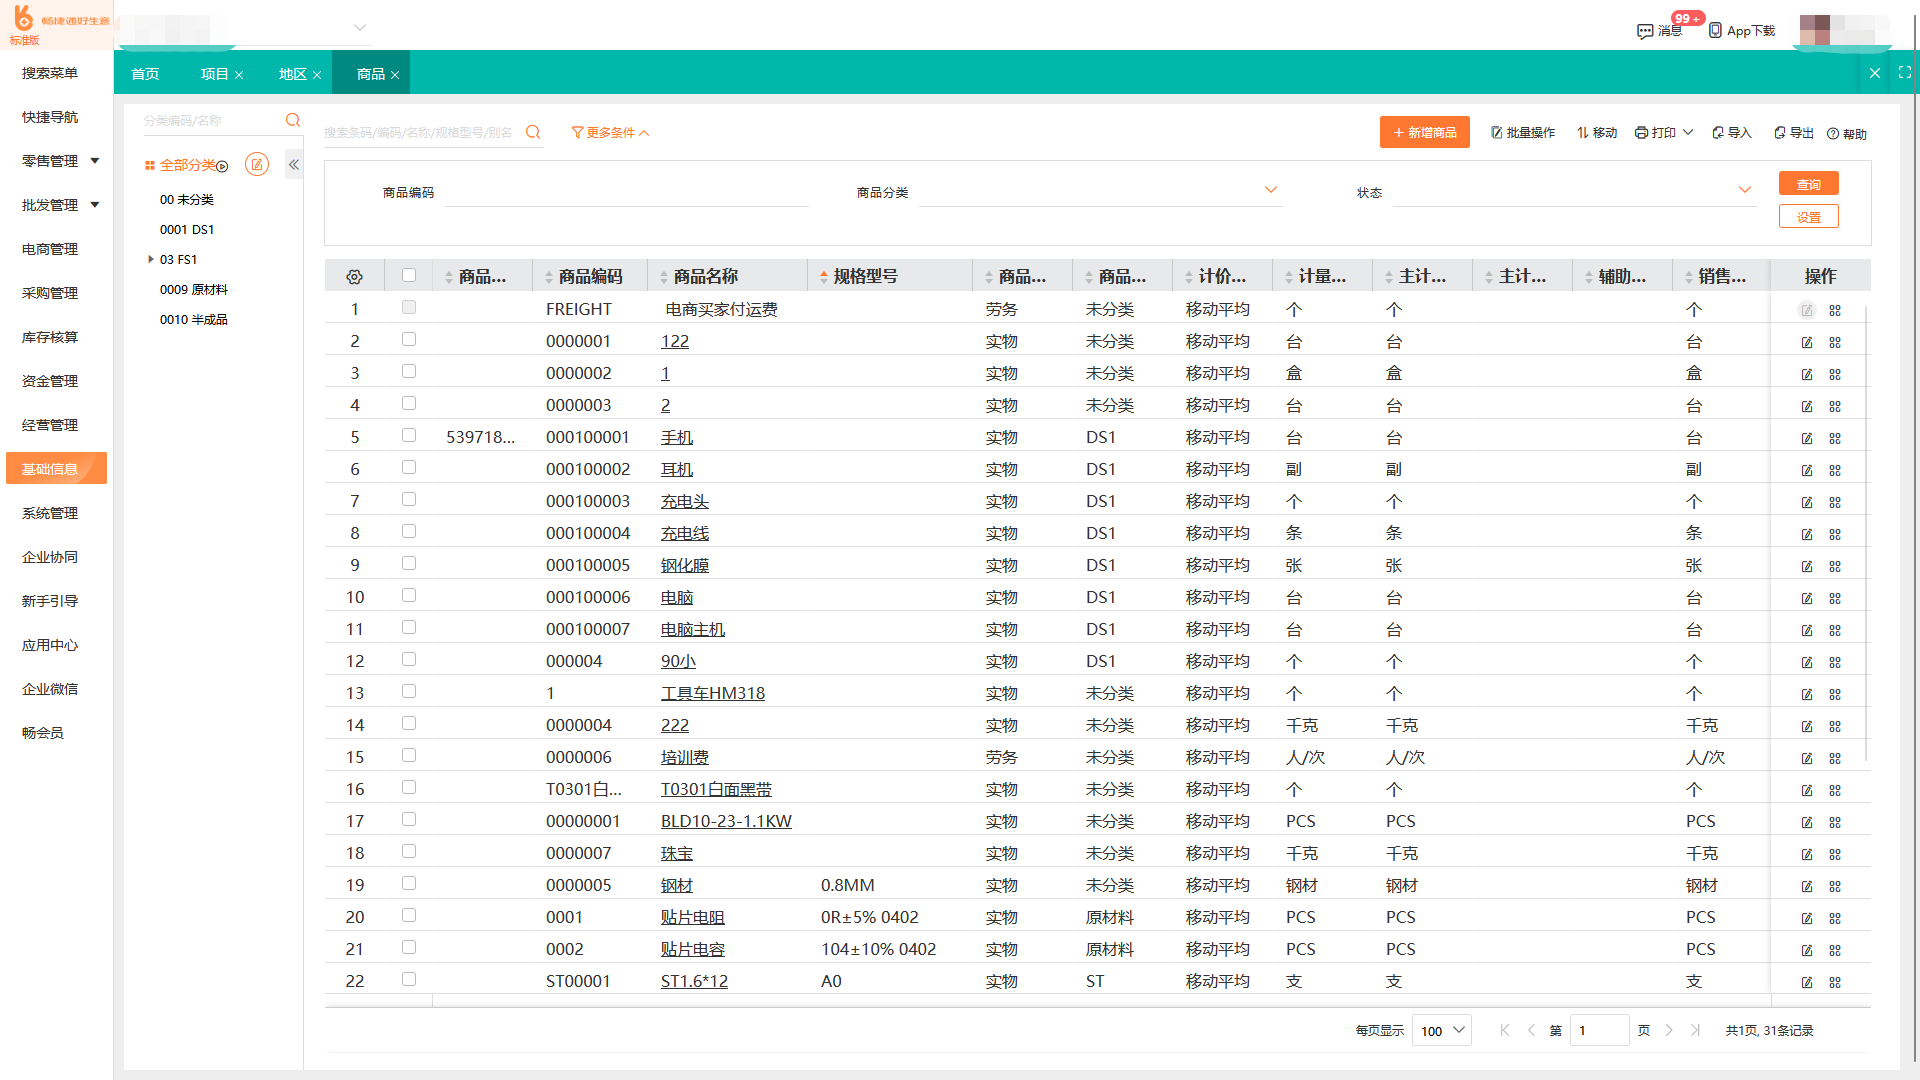The width and height of the screenshot is (1920, 1080).
Task: Select every 100 per page stepper
Action: [1441, 1029]
